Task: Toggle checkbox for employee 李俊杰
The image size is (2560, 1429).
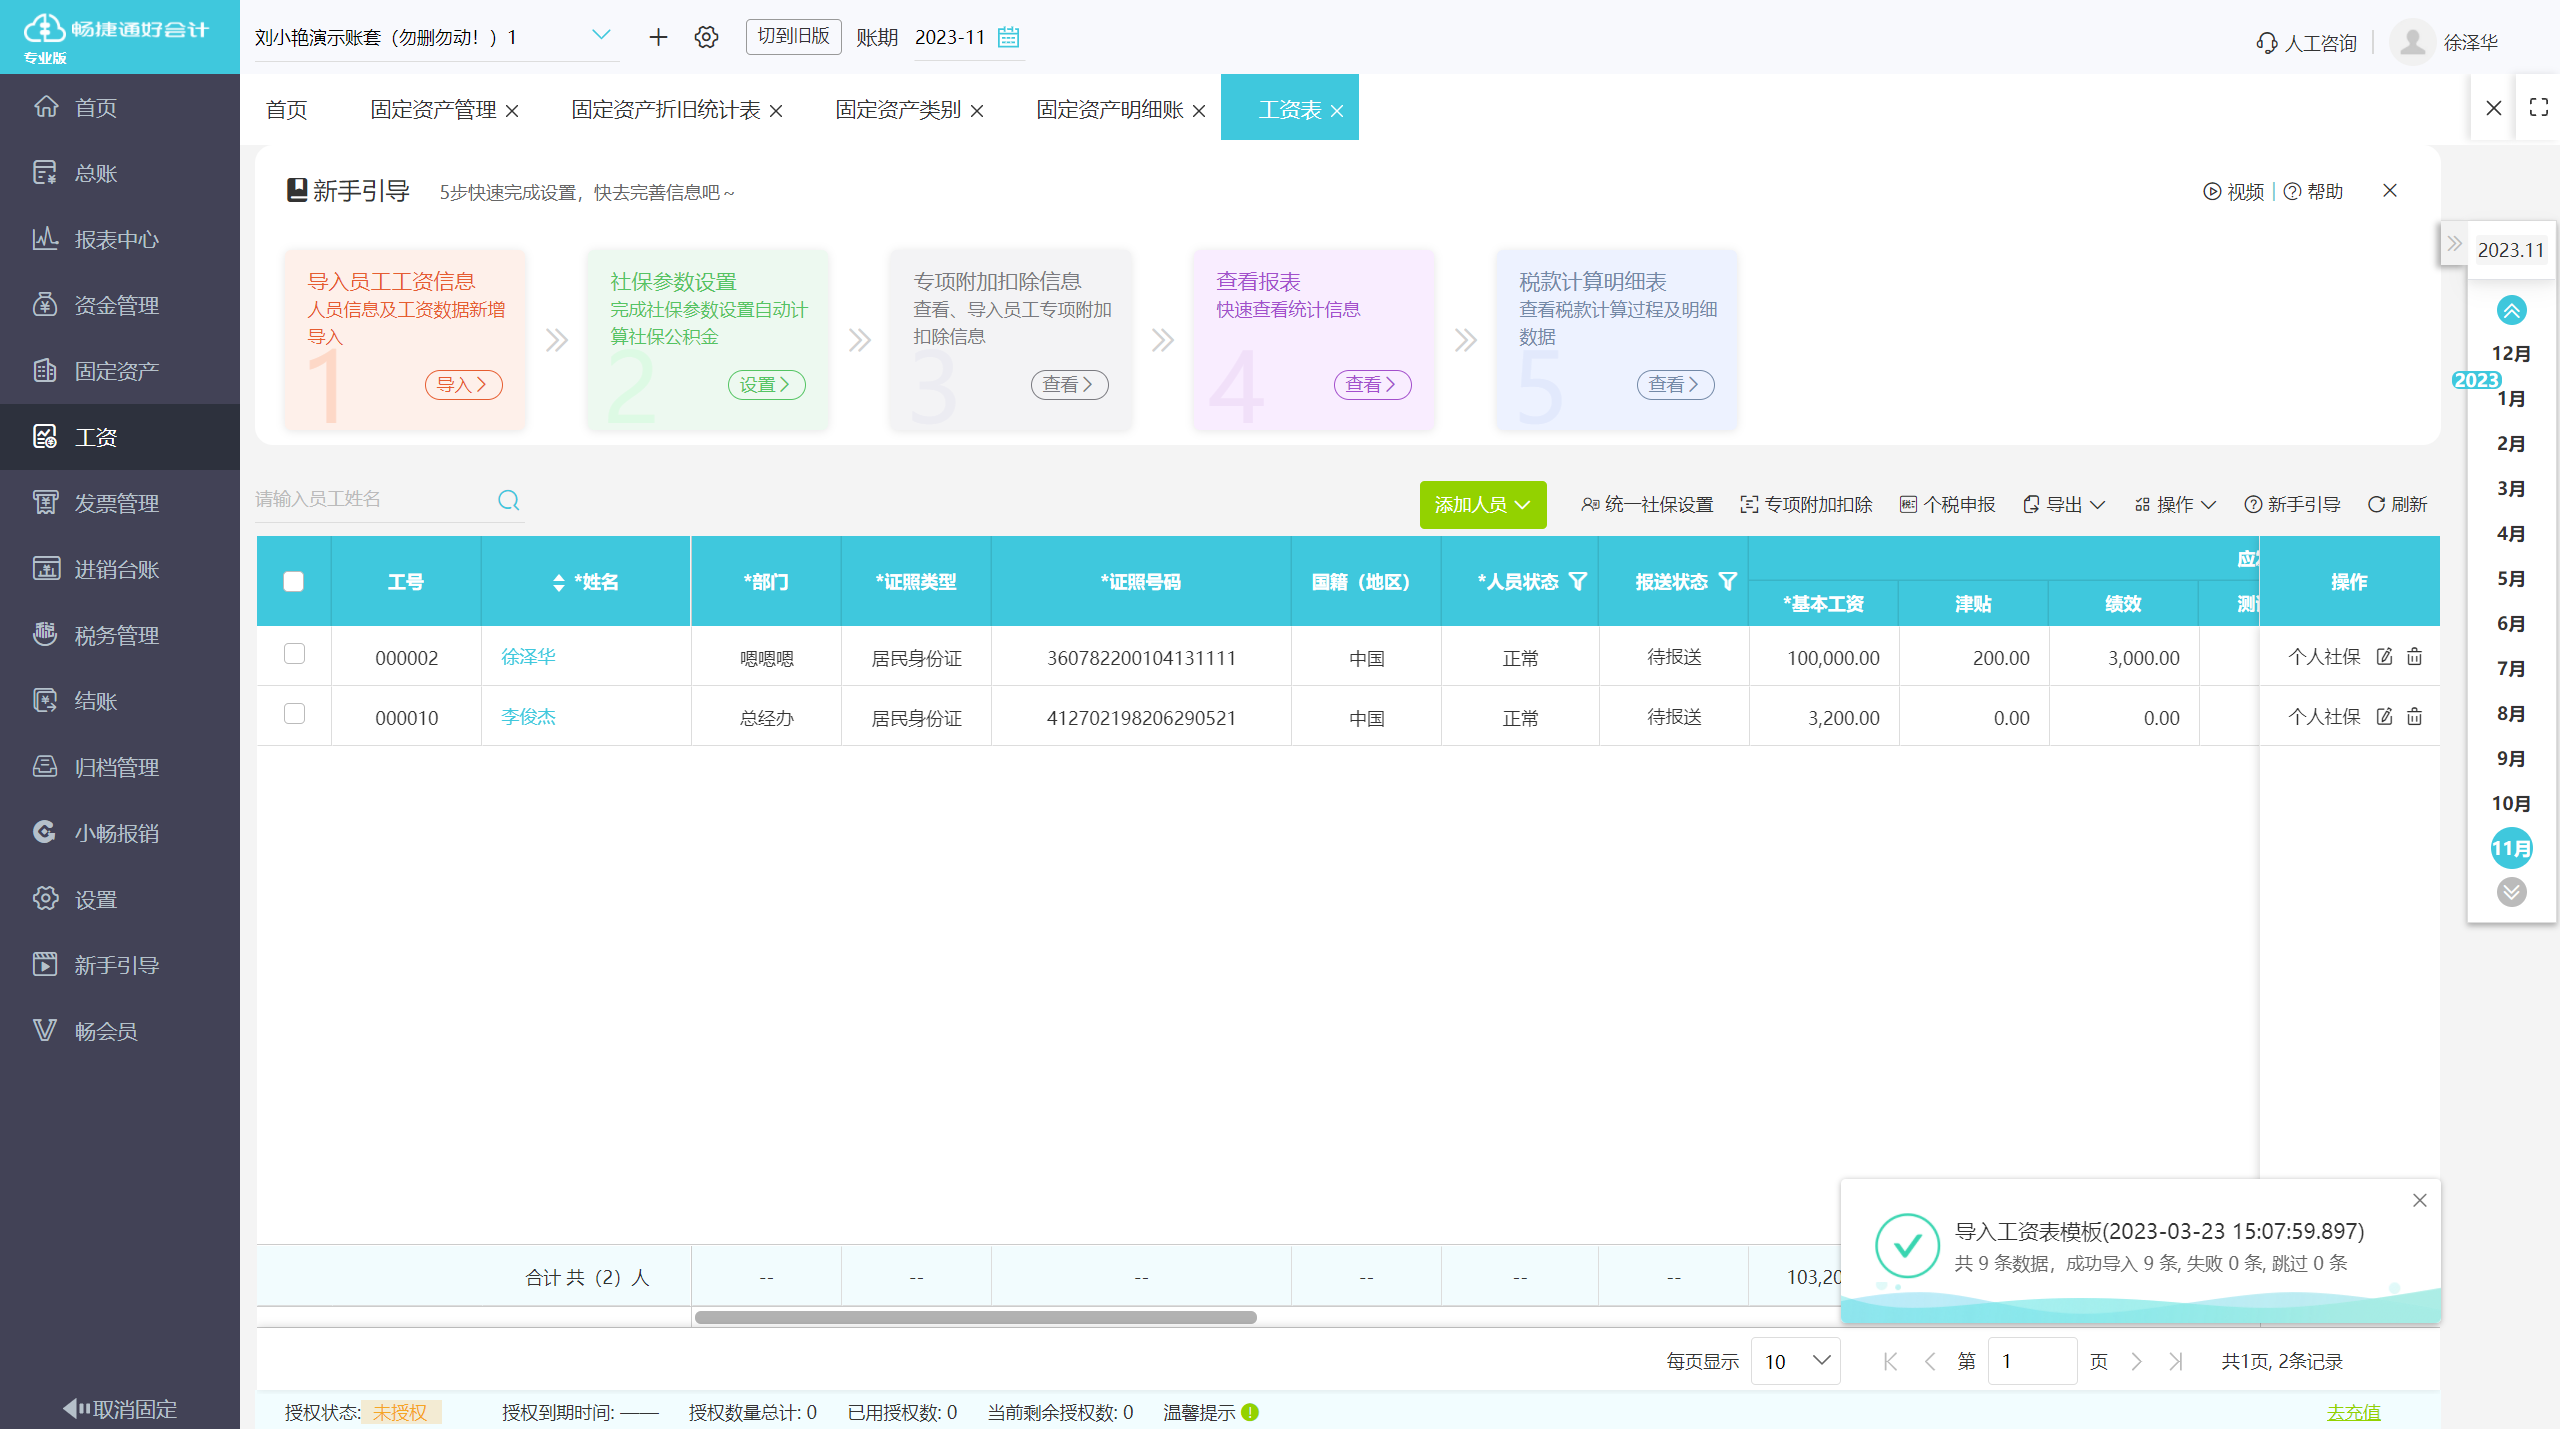Action: point(295,714)
